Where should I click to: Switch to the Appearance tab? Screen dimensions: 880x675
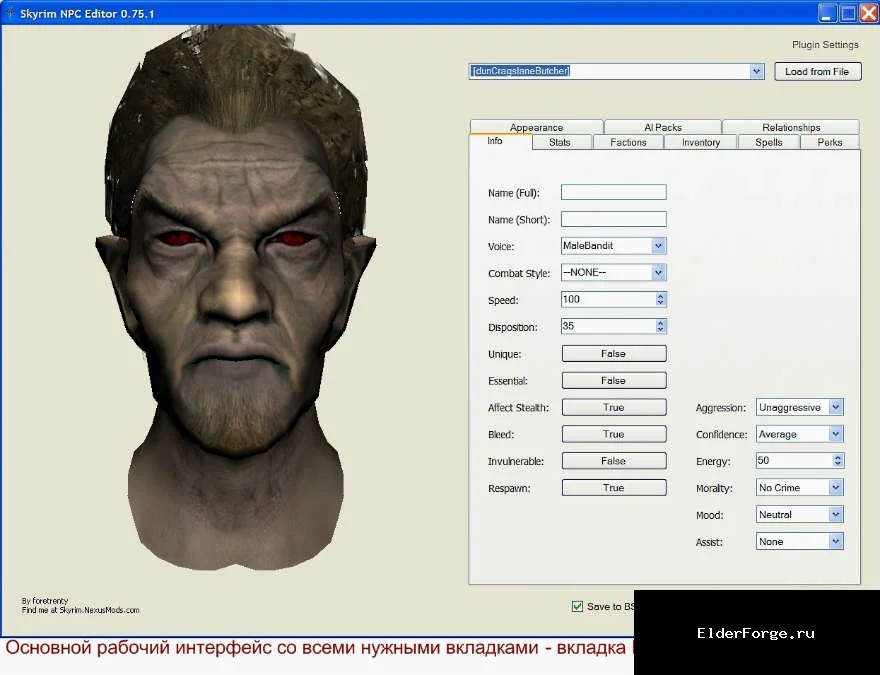pos(536,127)
